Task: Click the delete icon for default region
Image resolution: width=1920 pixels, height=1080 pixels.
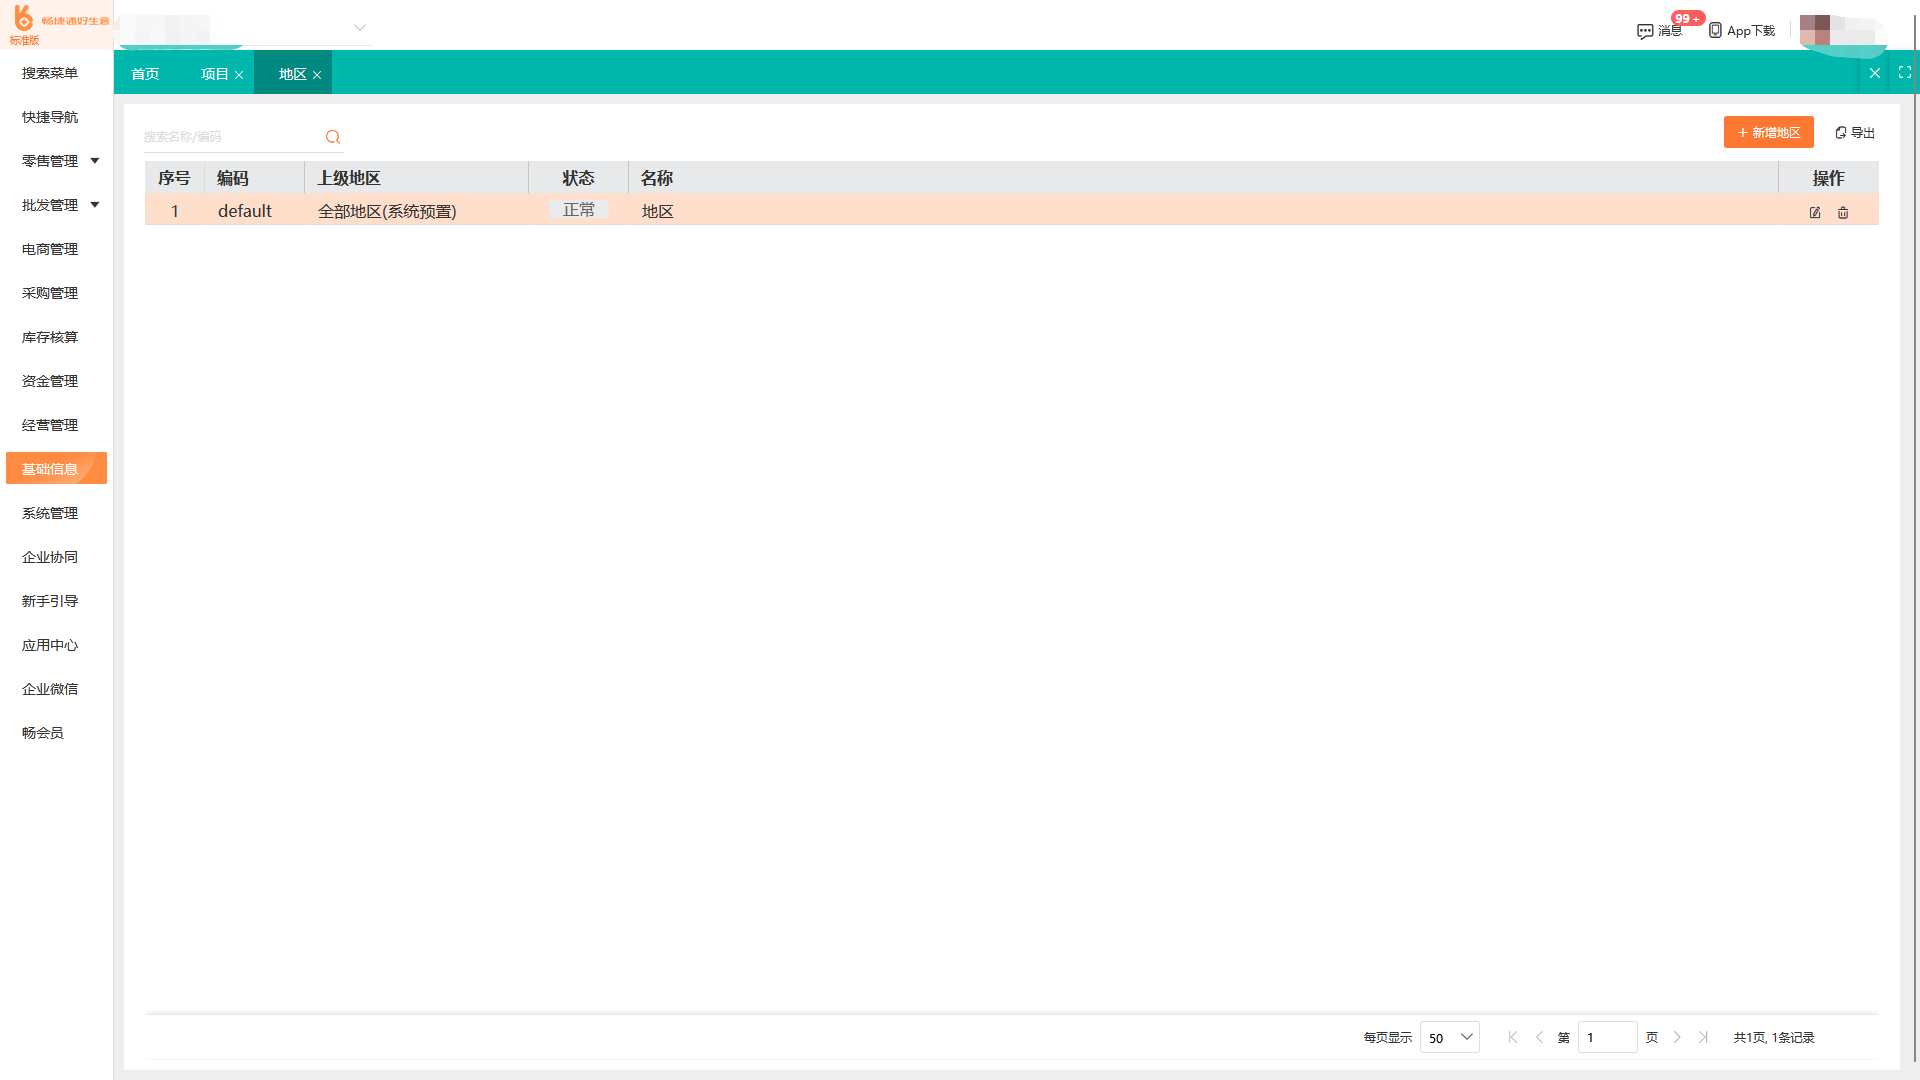Action: 1844,211
